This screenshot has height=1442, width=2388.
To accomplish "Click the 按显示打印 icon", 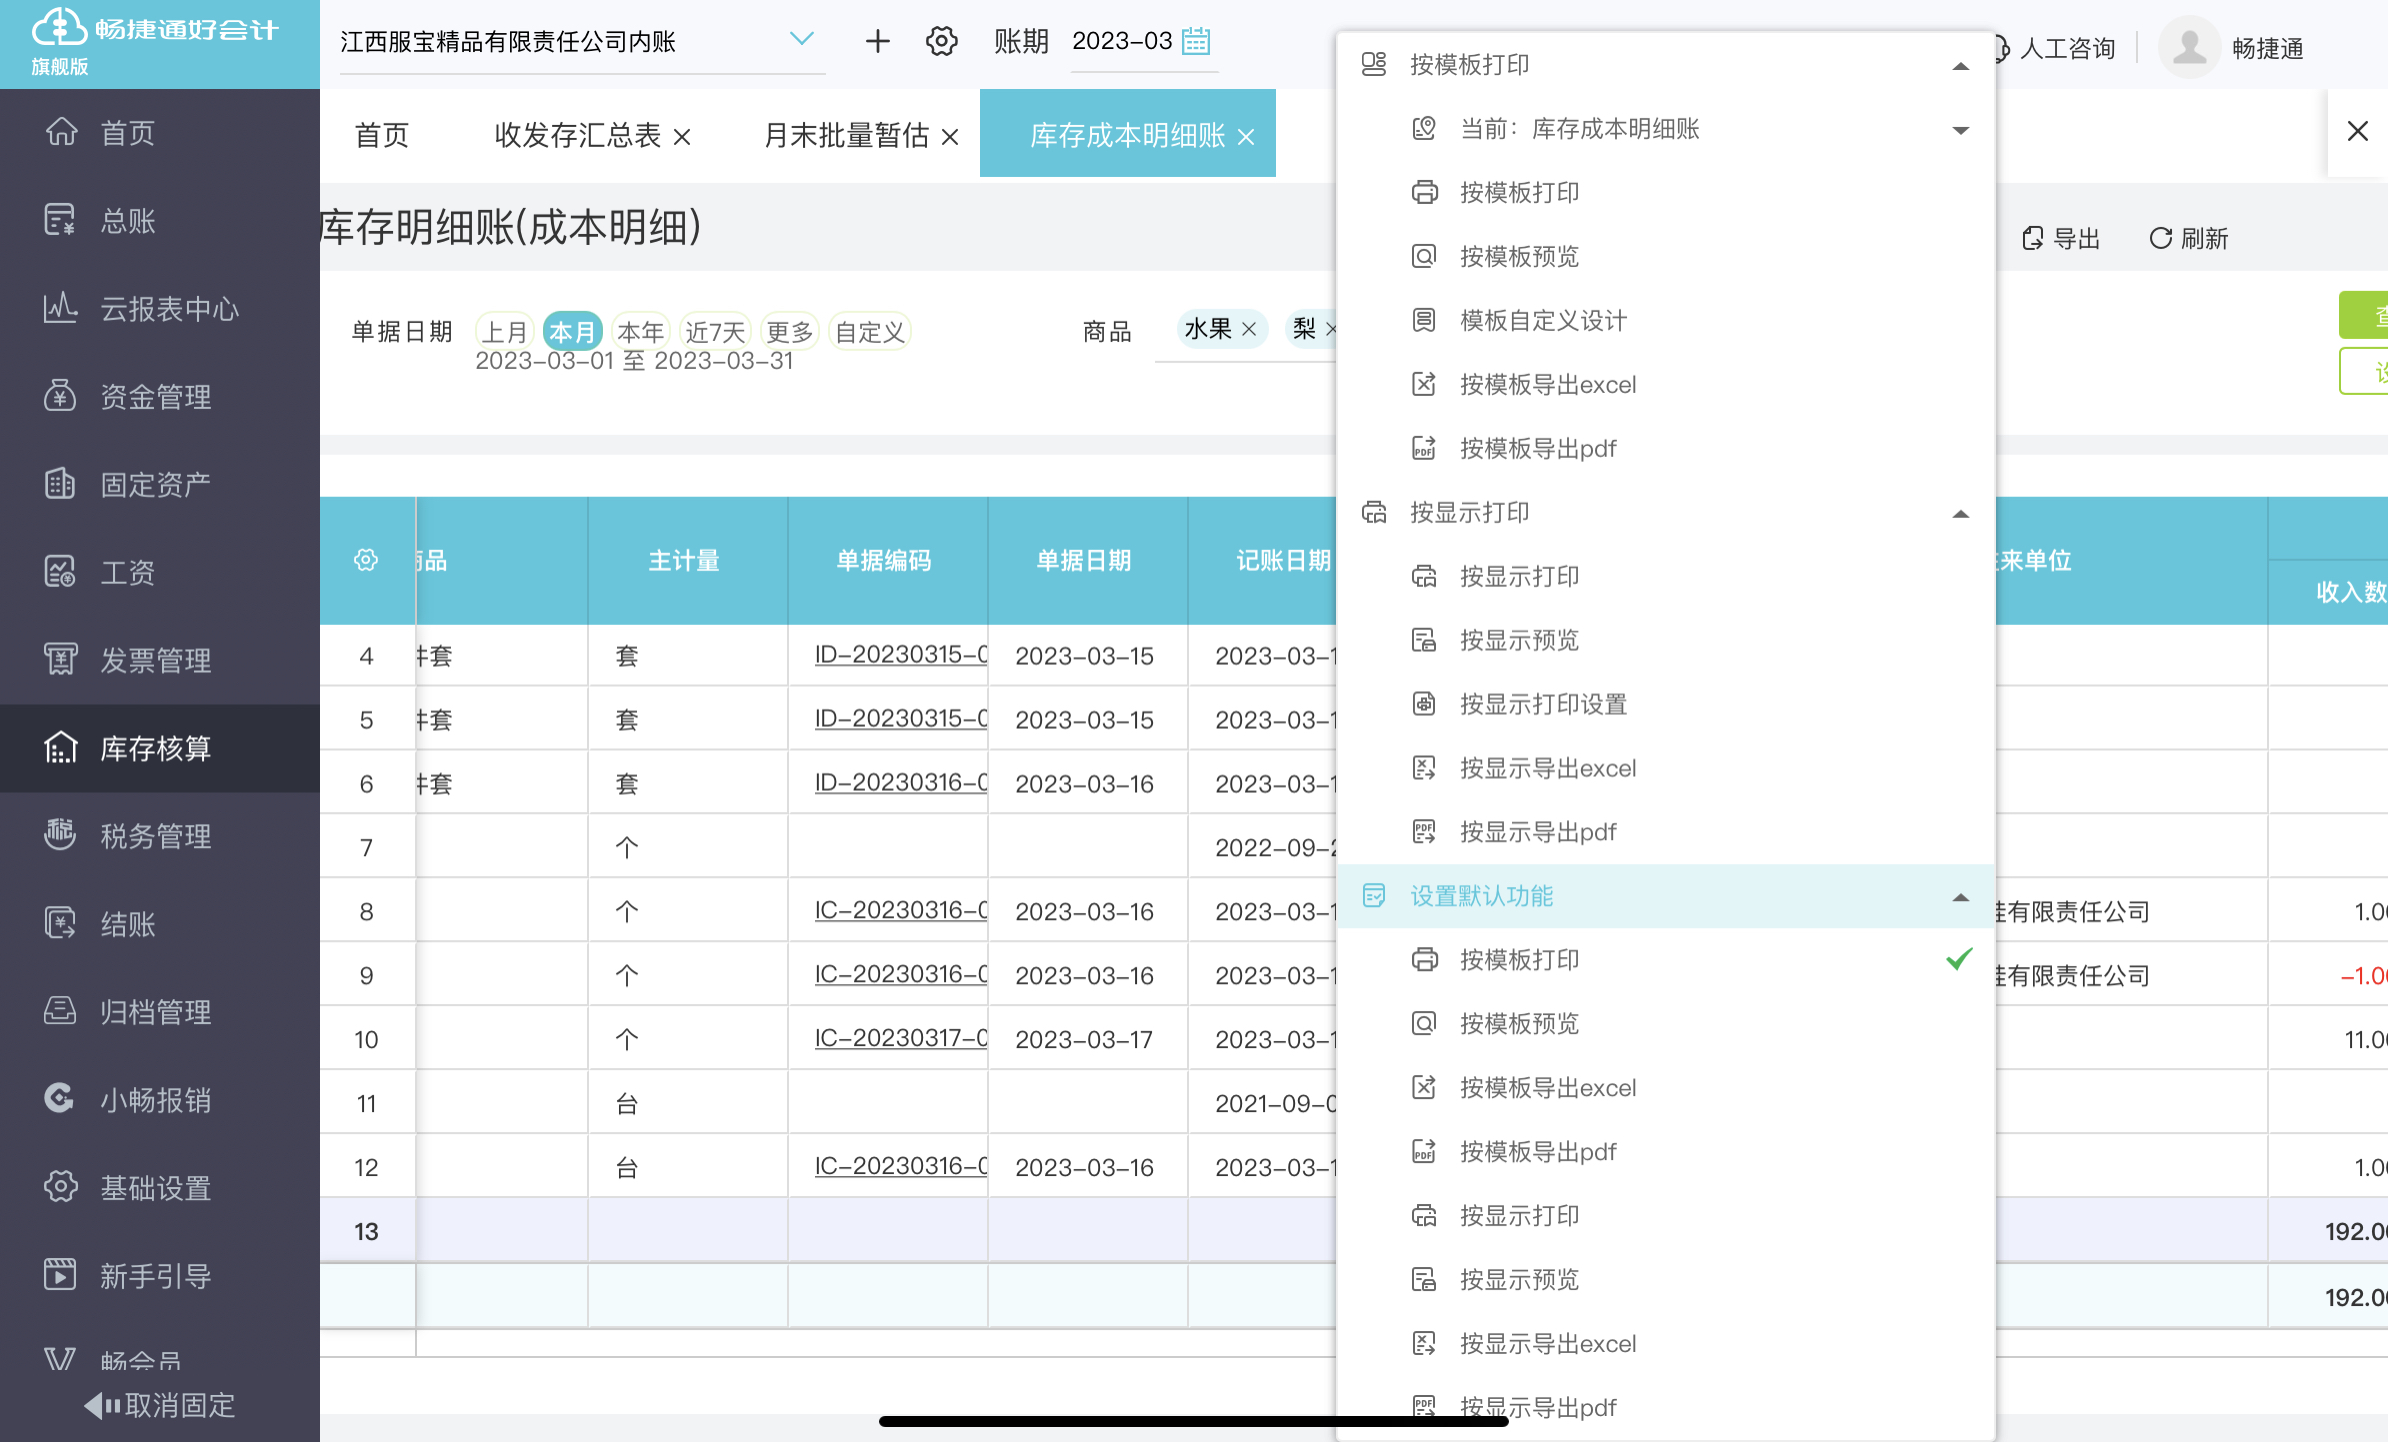I will (1426, 575).
